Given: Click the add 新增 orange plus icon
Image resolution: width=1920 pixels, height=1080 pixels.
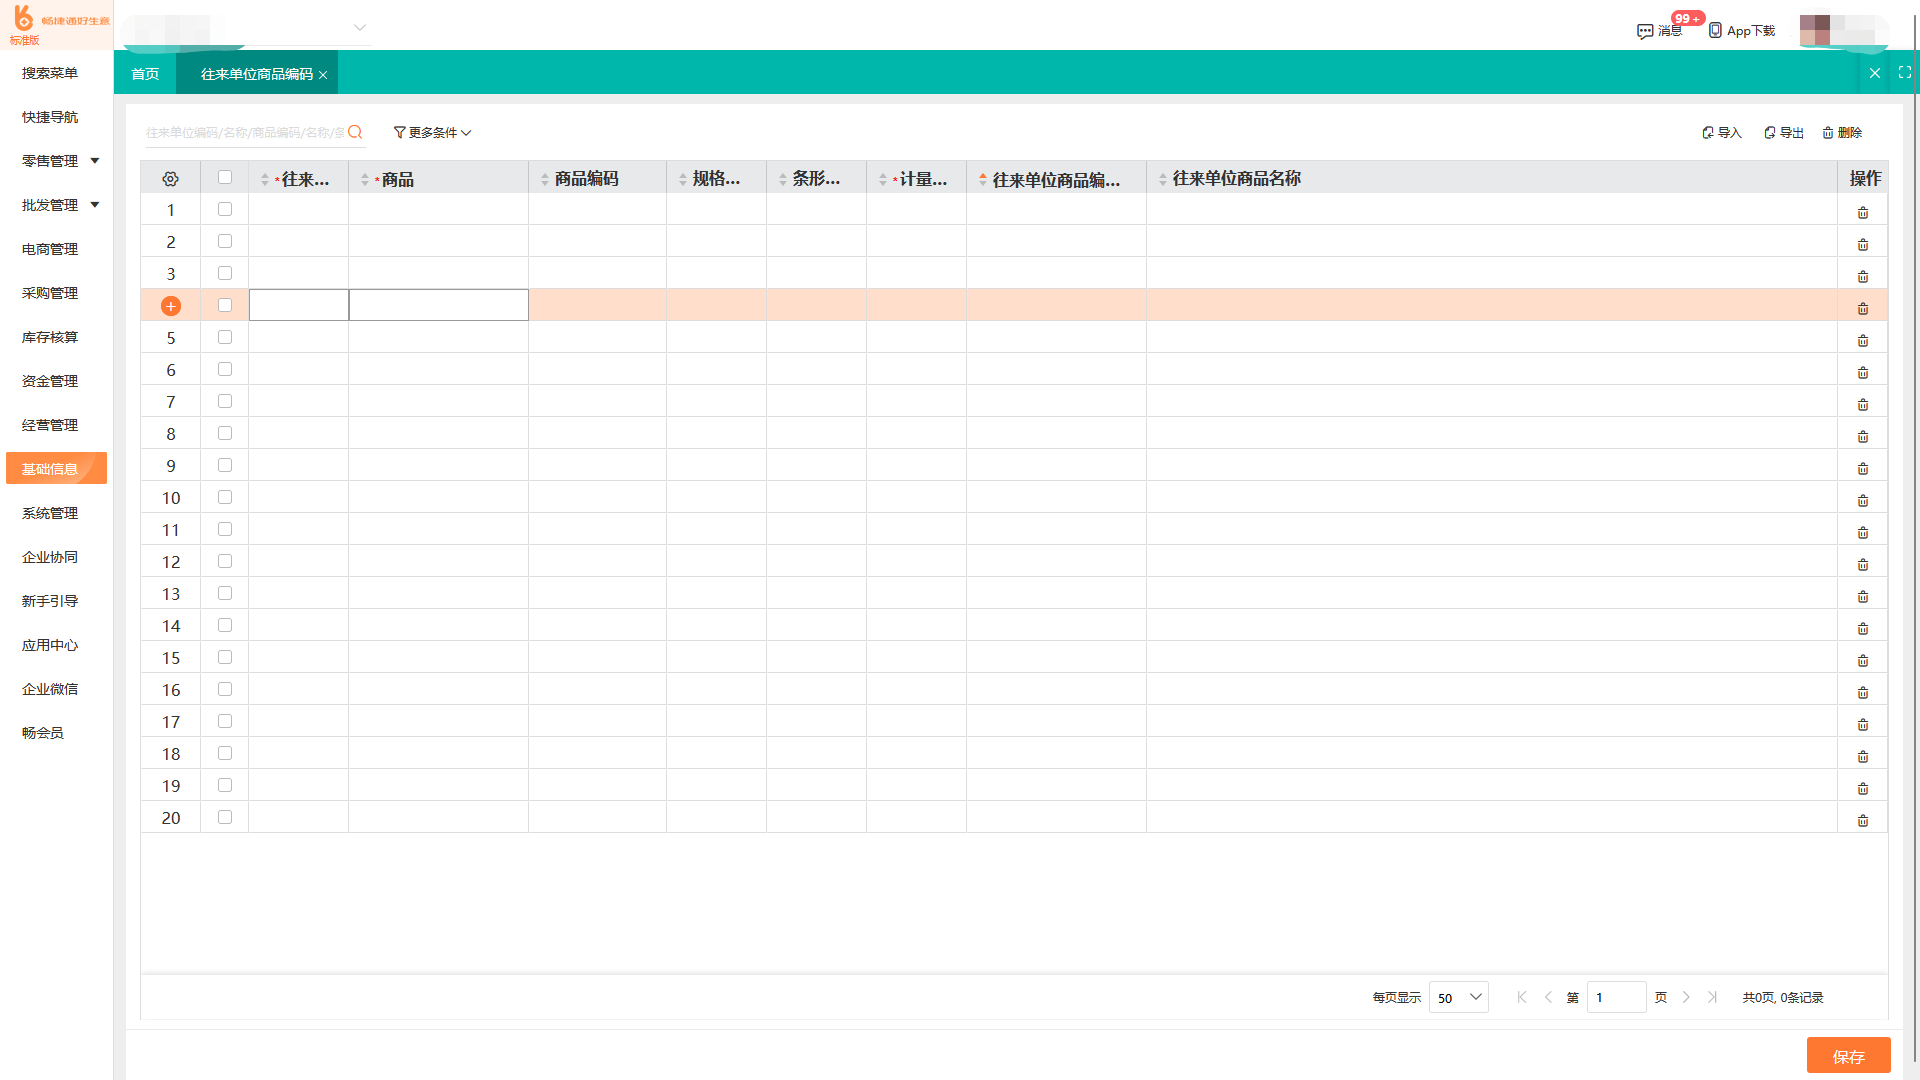Looking at the screenshot, I should pos(171,306).
